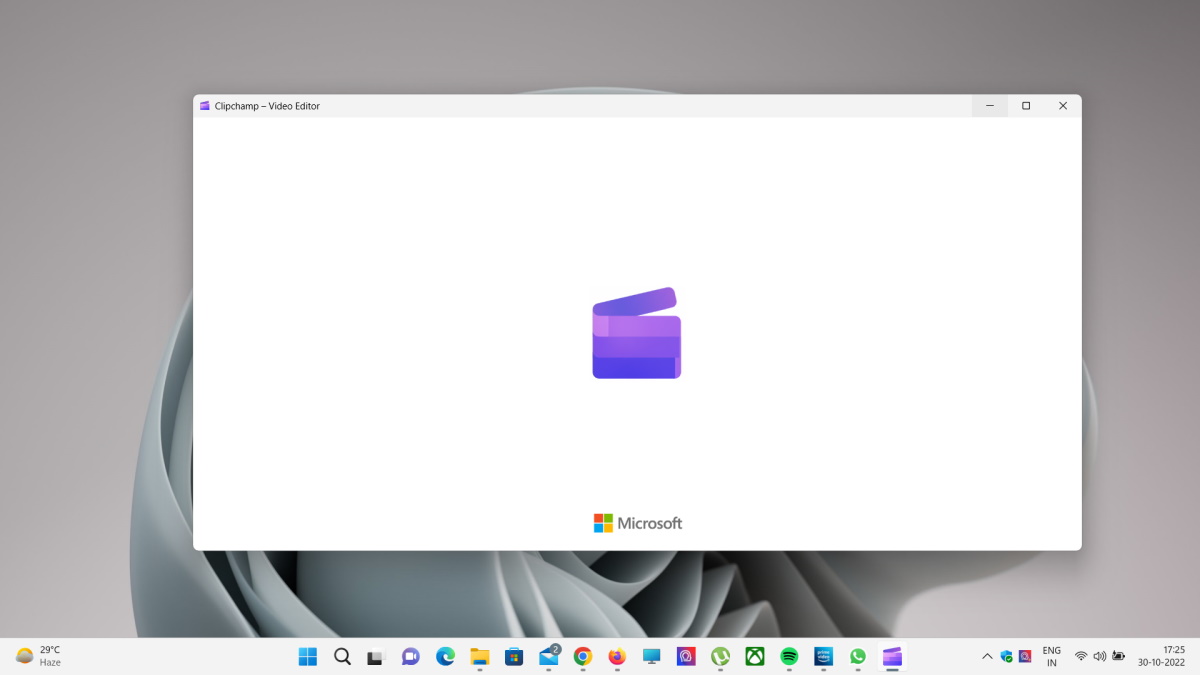Open Spotify from the taskbar
The width and height of the screenshot is (1200, 675).
[788, 657]
